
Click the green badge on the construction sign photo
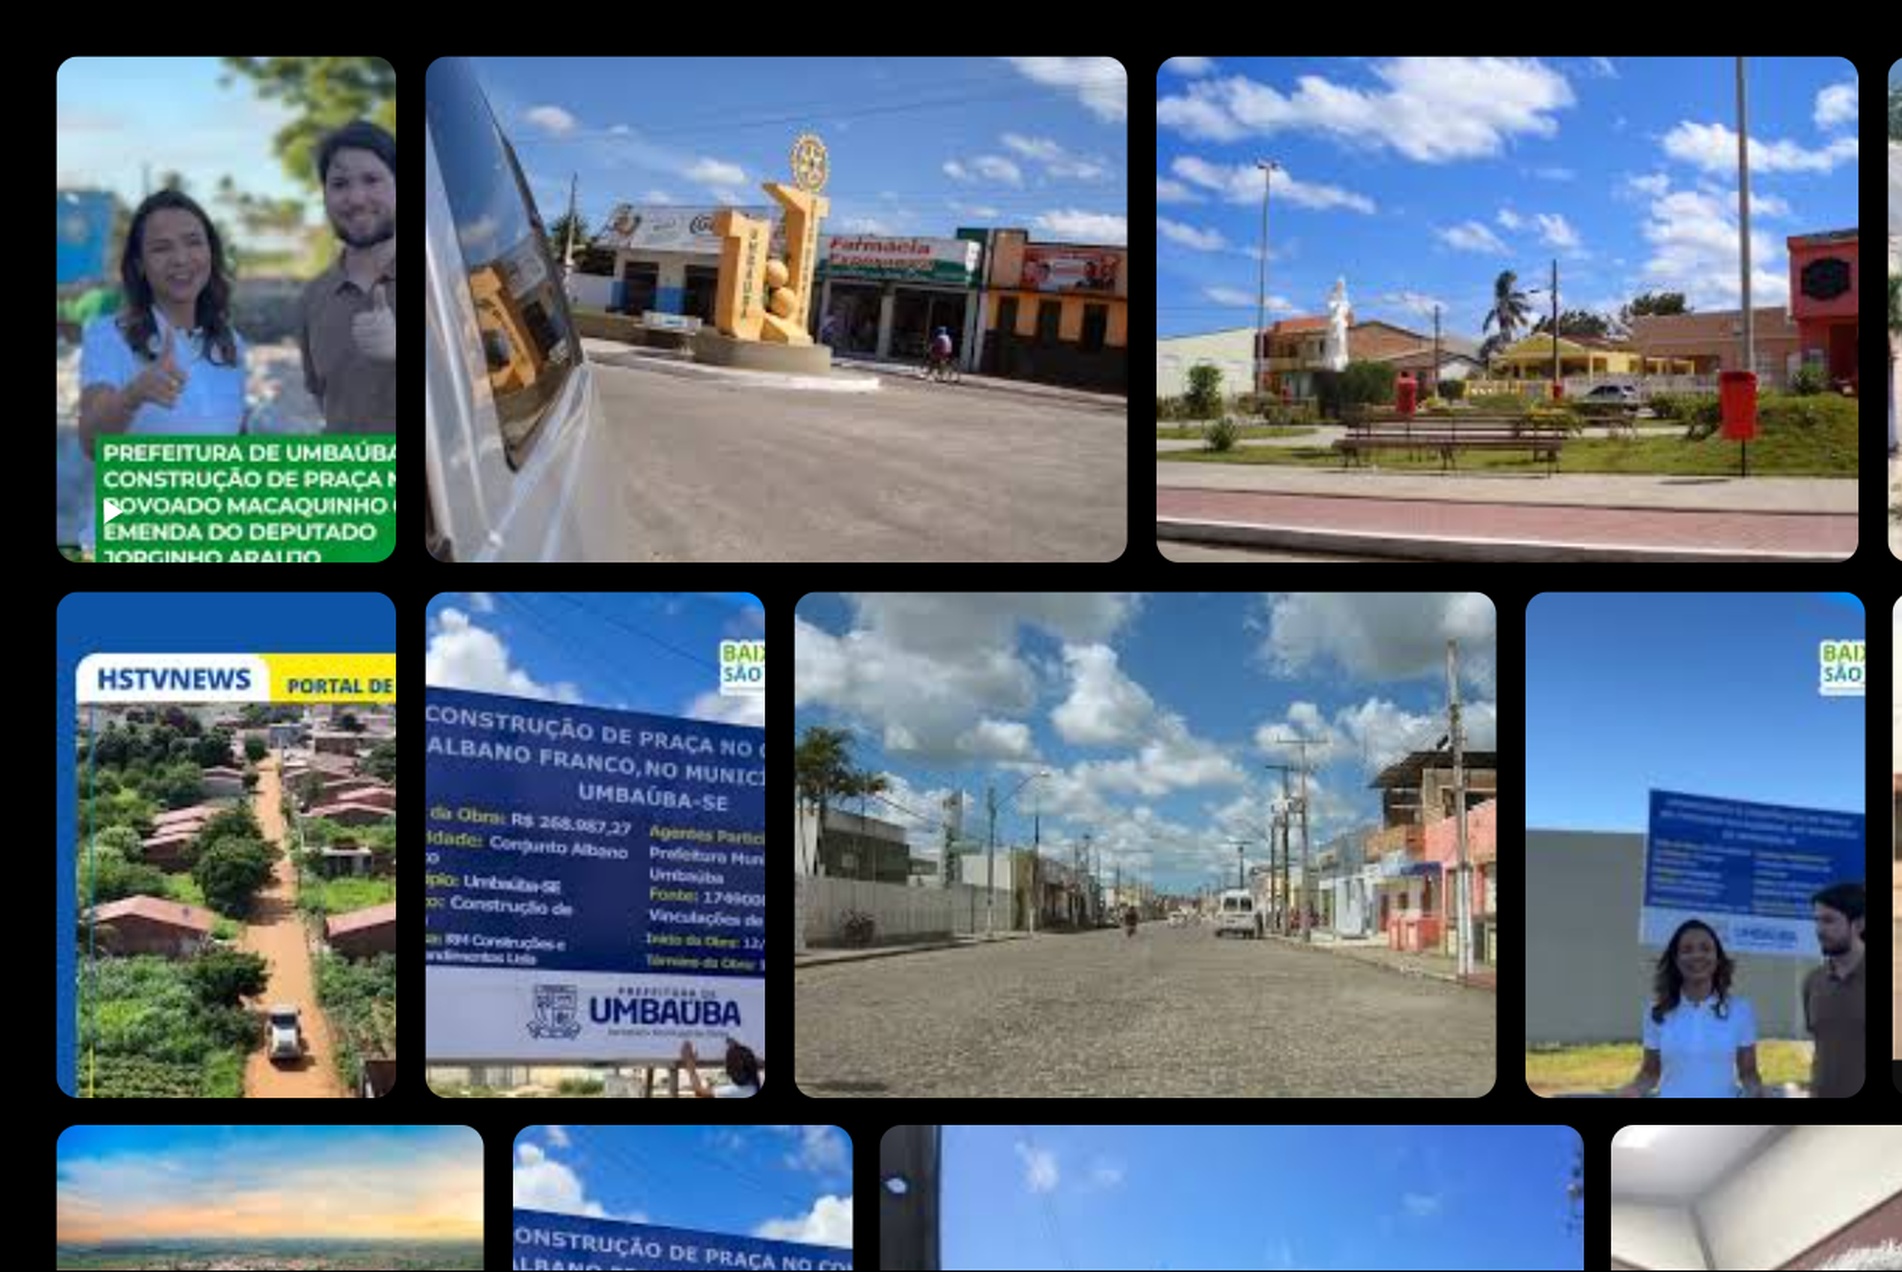tap(743, 665)
